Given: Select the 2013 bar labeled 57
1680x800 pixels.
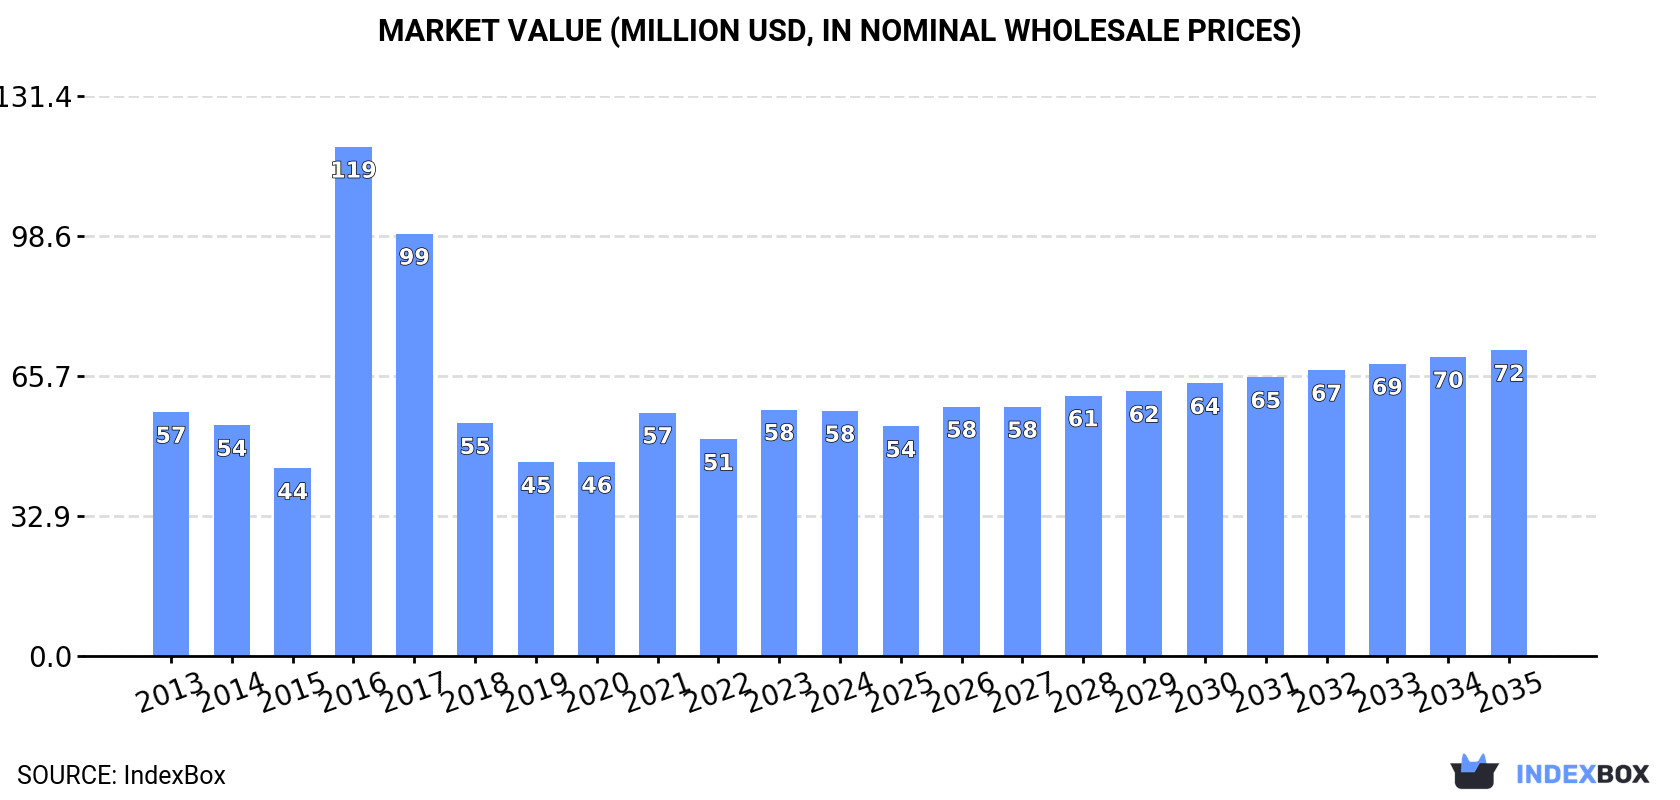Looking at the screenshot, I should (171, 534).
